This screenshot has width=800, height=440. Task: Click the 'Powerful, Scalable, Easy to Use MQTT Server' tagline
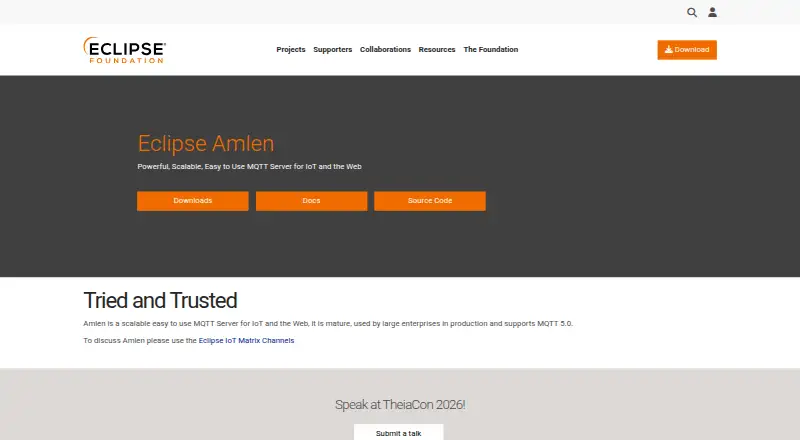[x=249, y=166]
